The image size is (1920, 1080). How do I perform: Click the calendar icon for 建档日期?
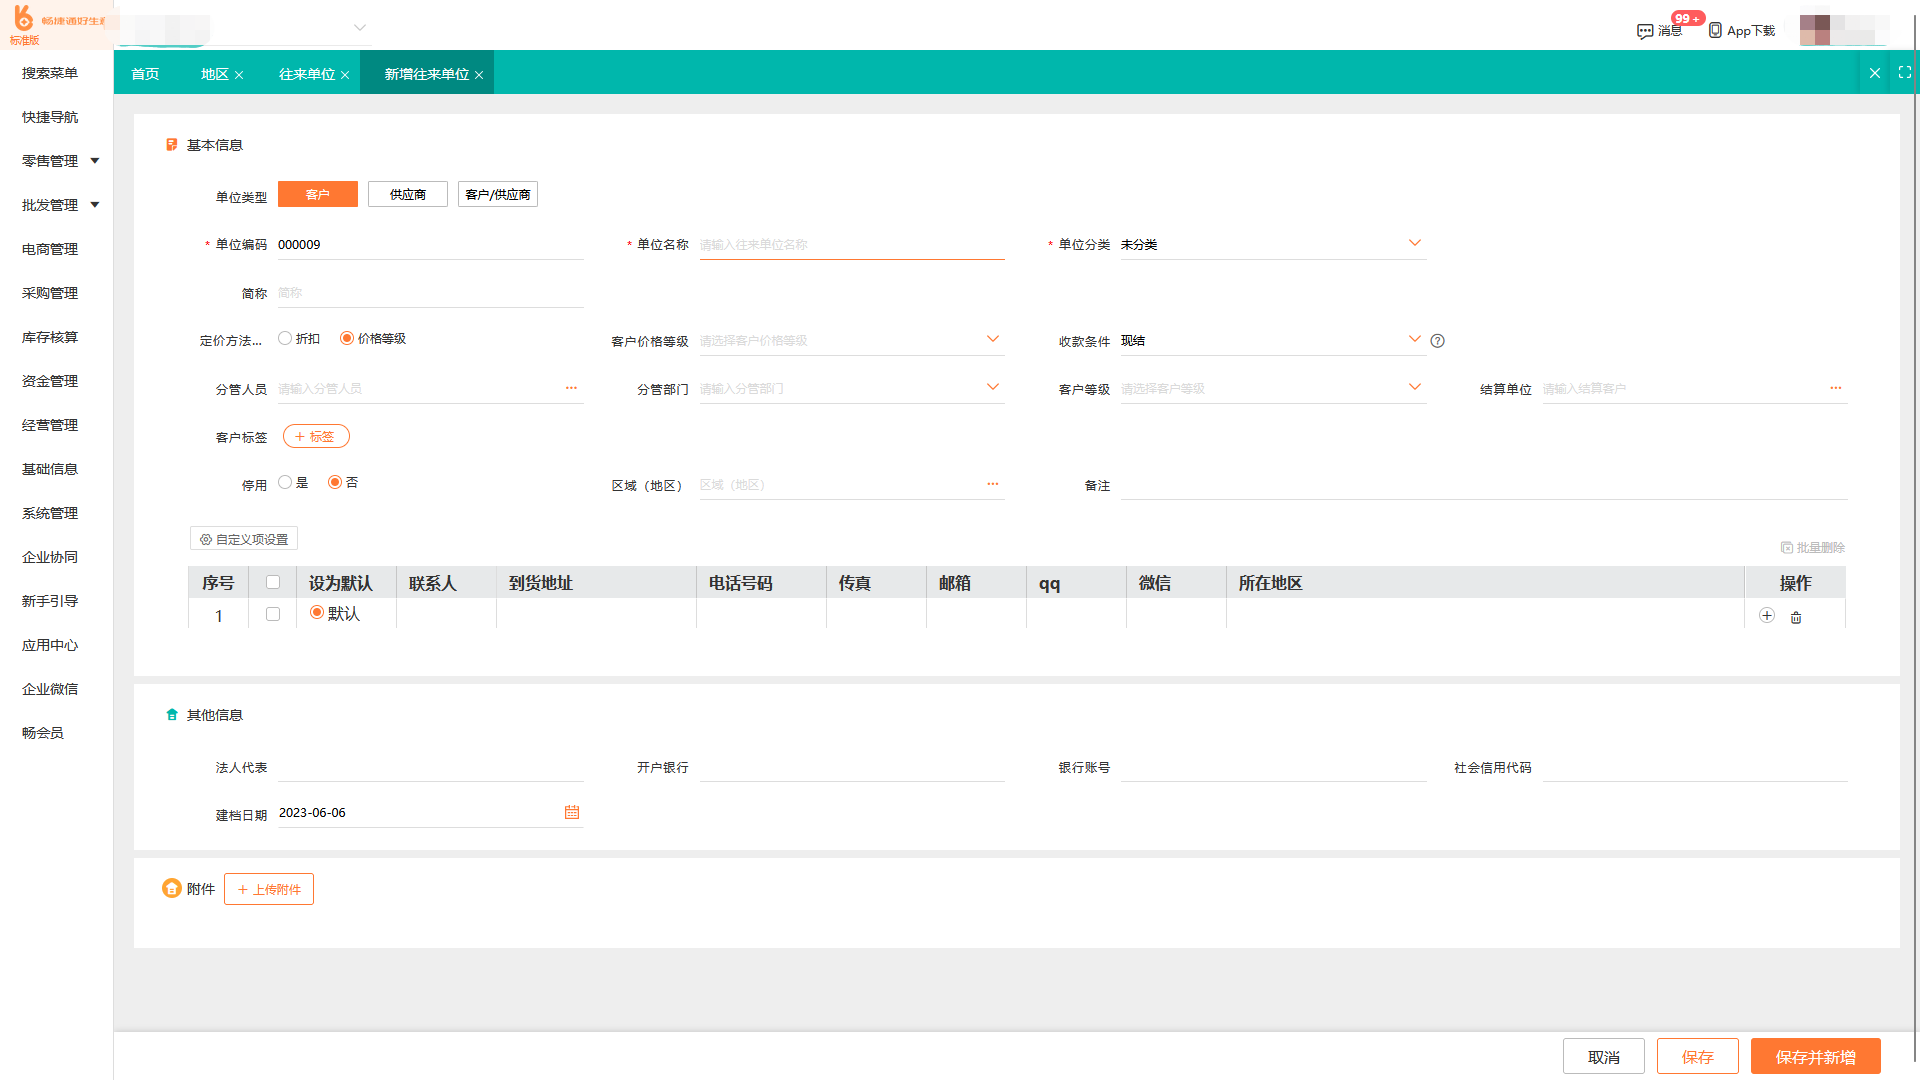[x=571, y=812]
